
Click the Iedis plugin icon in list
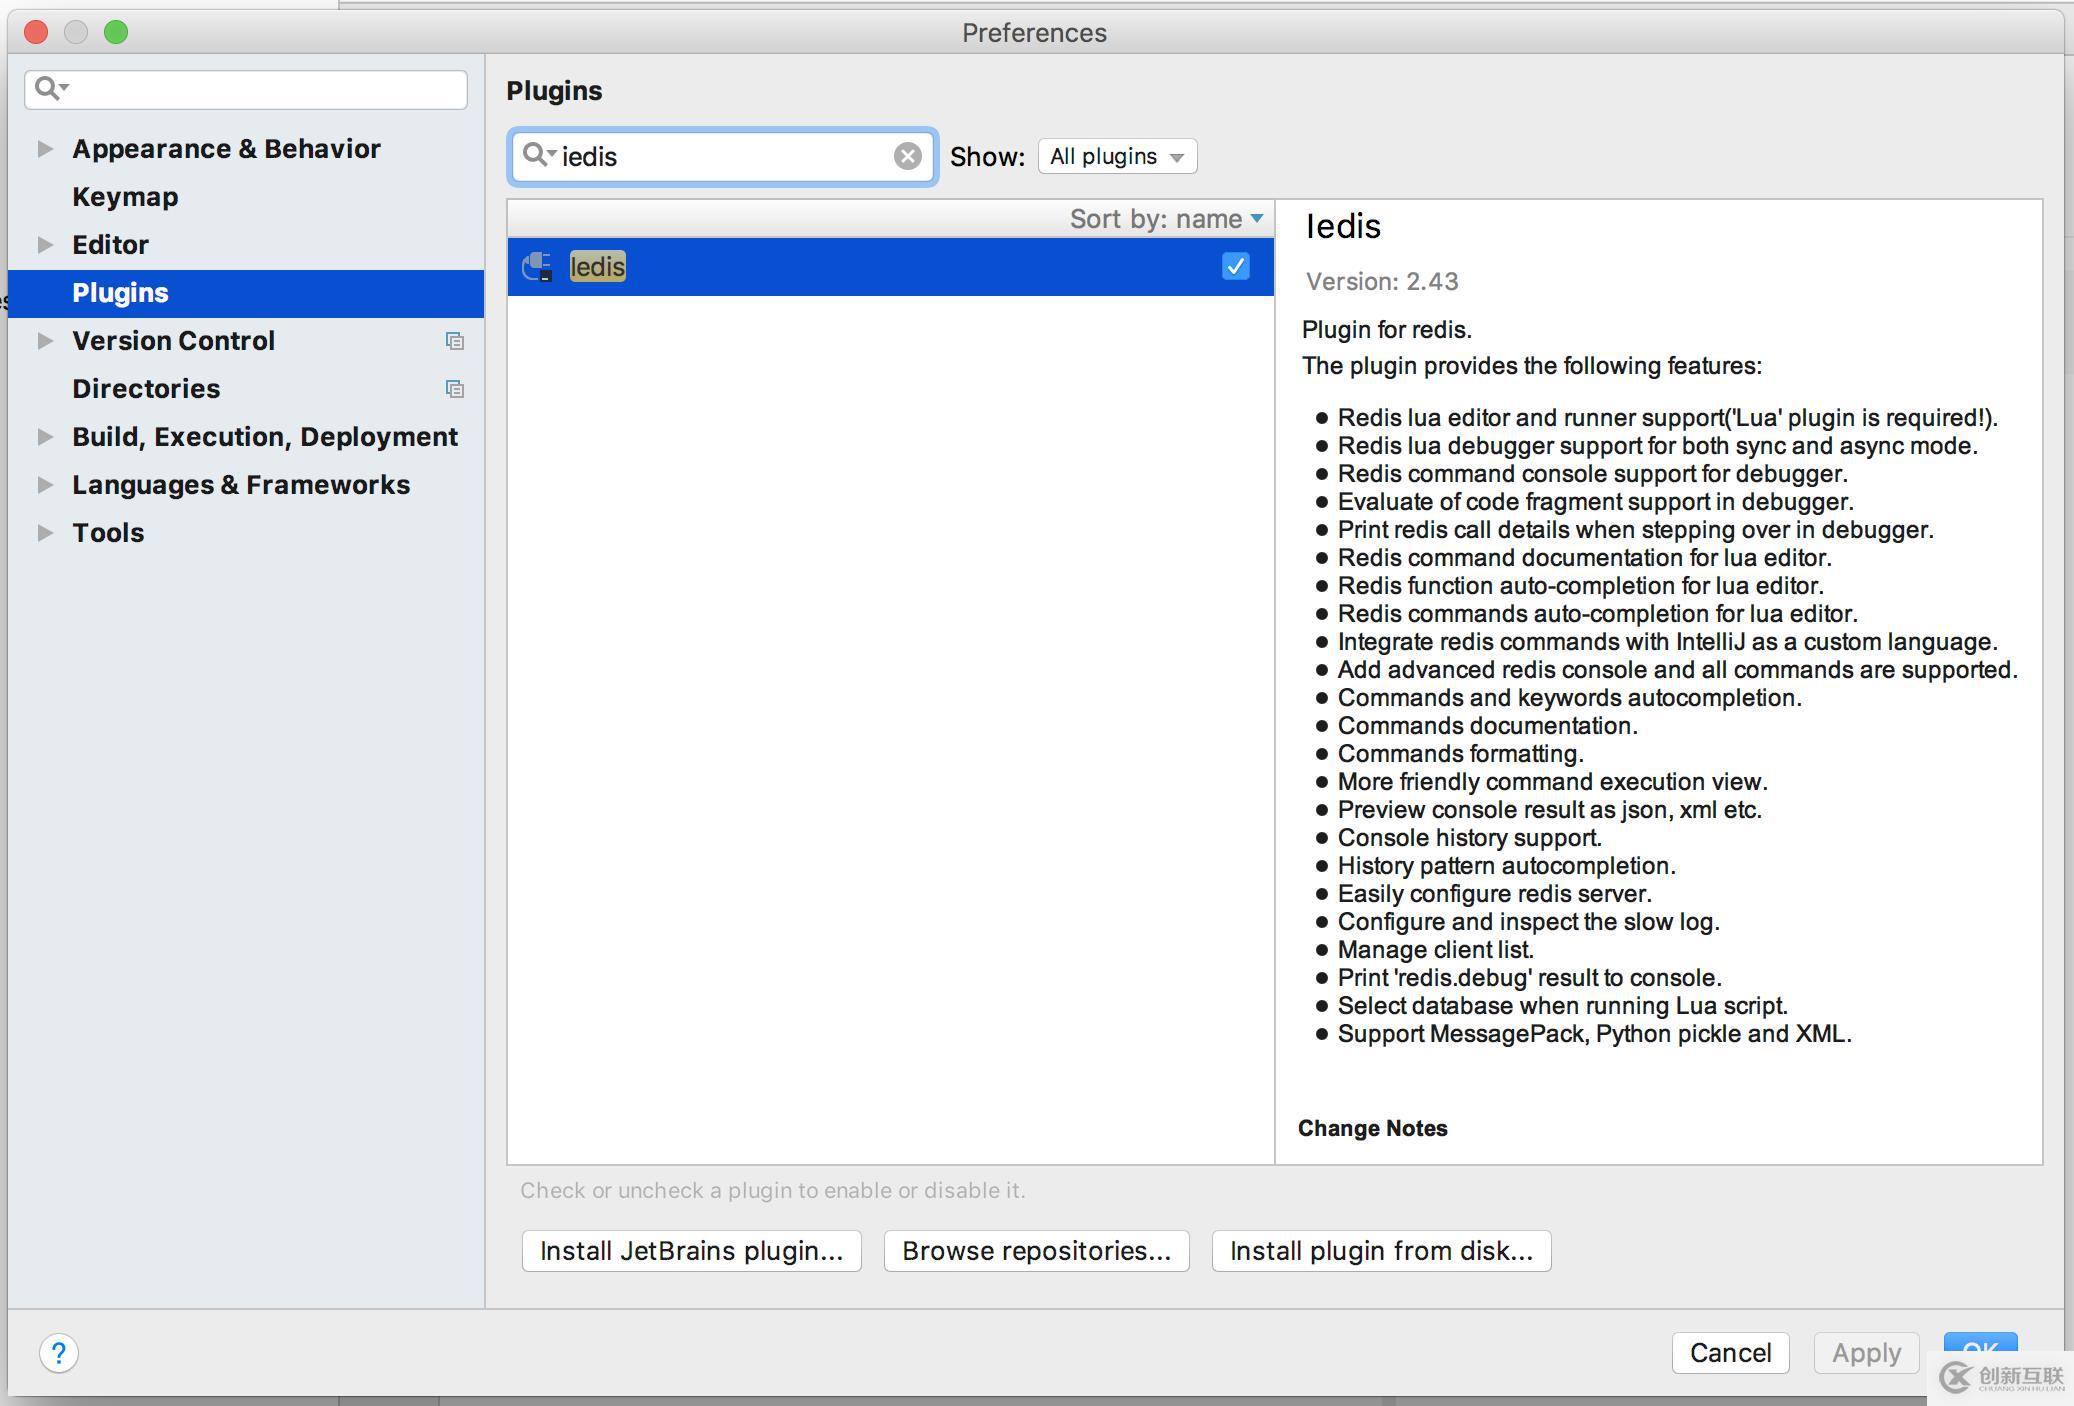(540, 267)
